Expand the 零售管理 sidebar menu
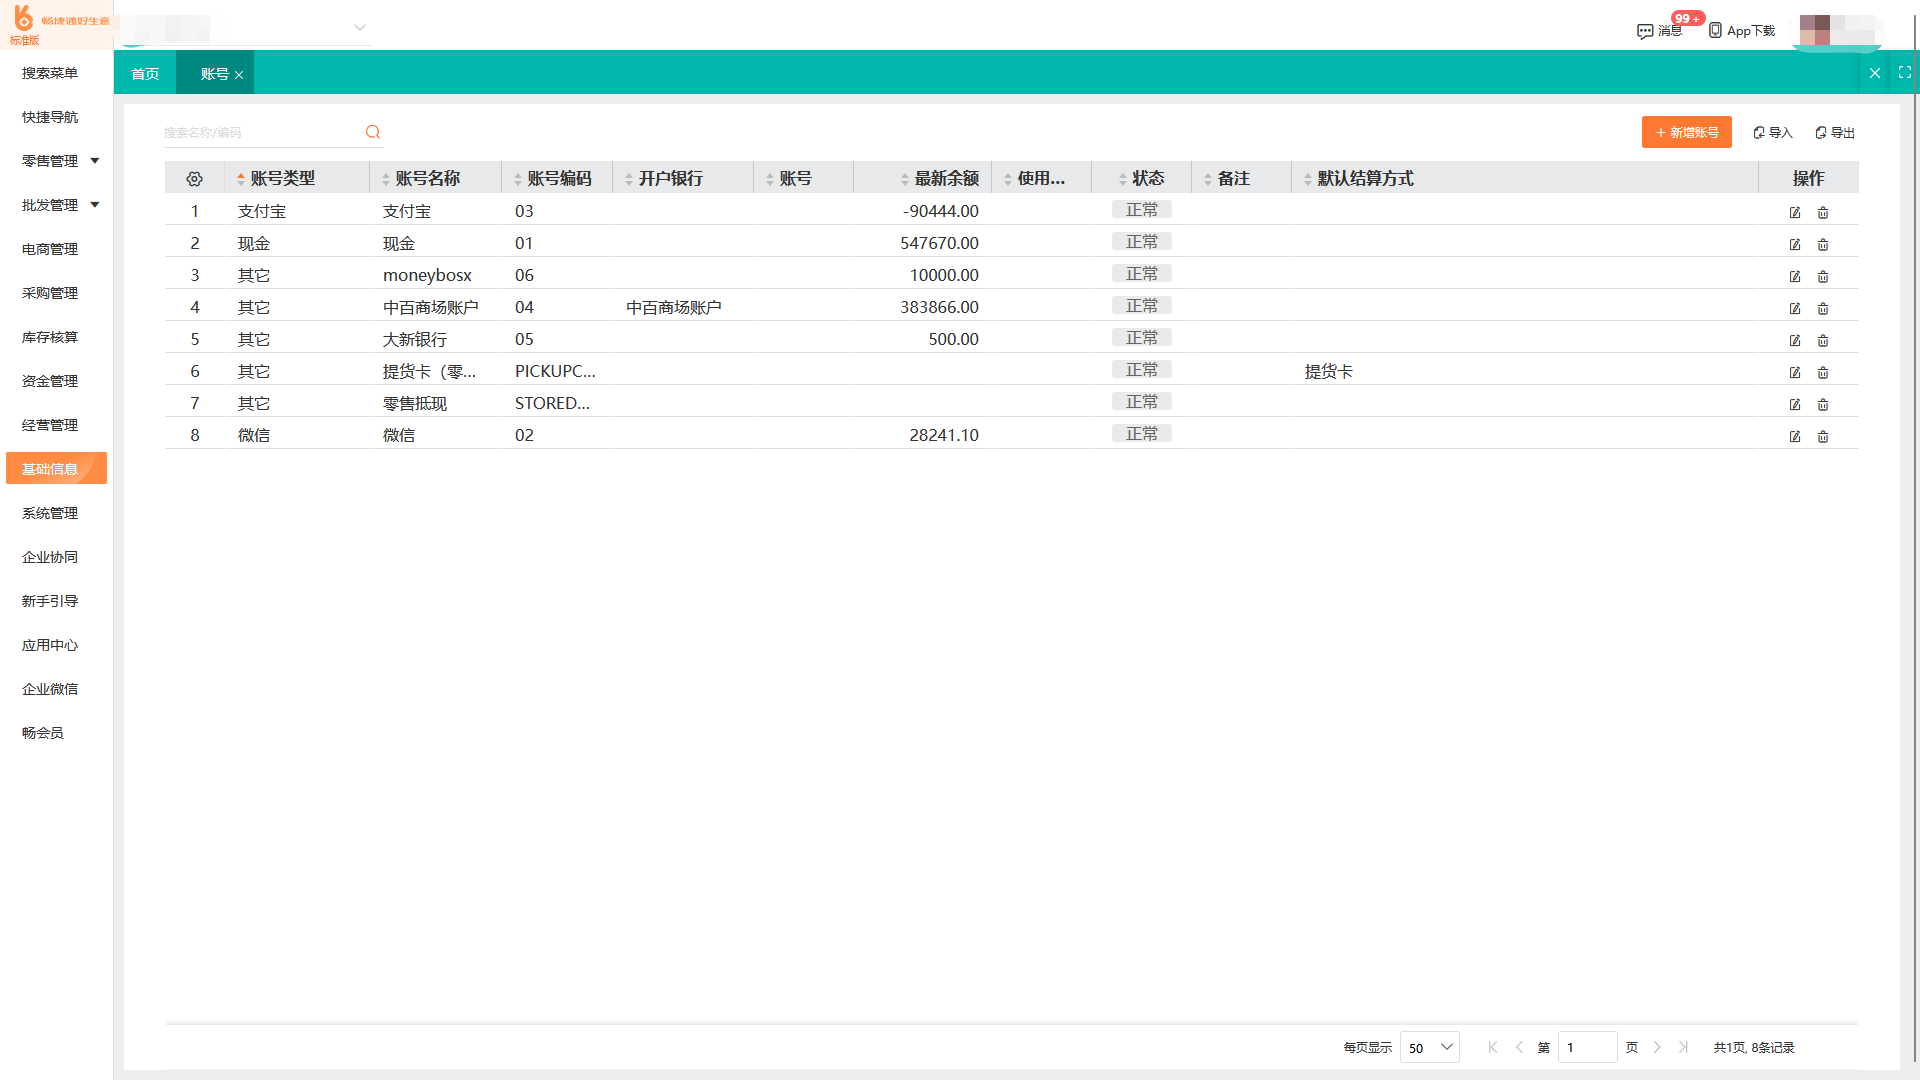Image resolution: width=1920 pixels, height=1080 pixels. (59, 161)
